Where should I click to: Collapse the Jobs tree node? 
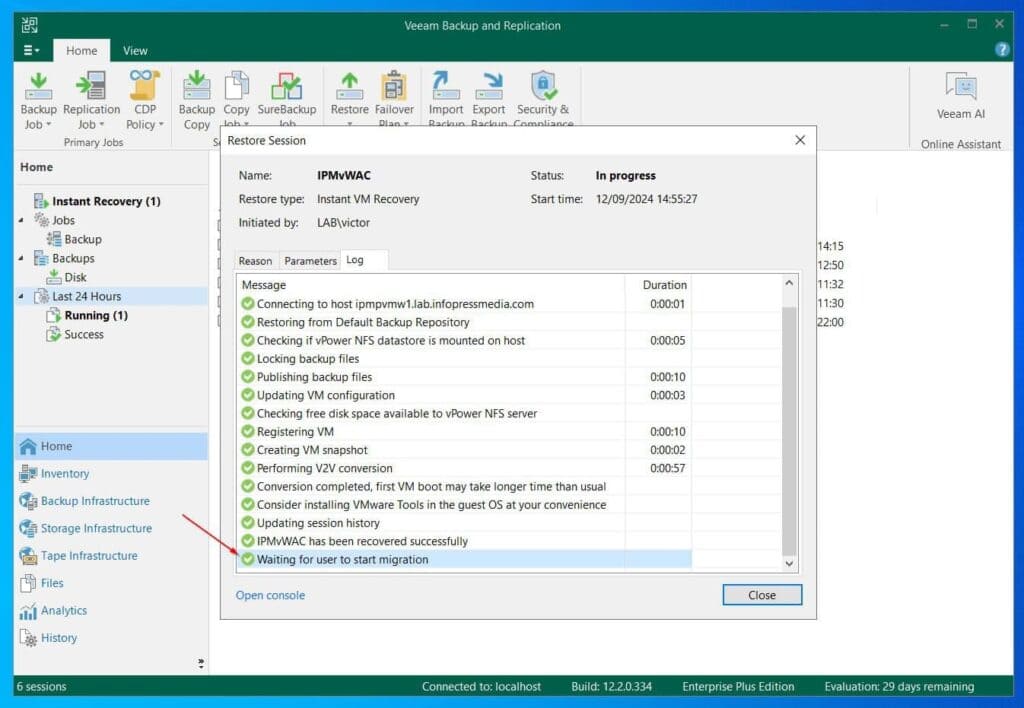[x=22, y=220]
